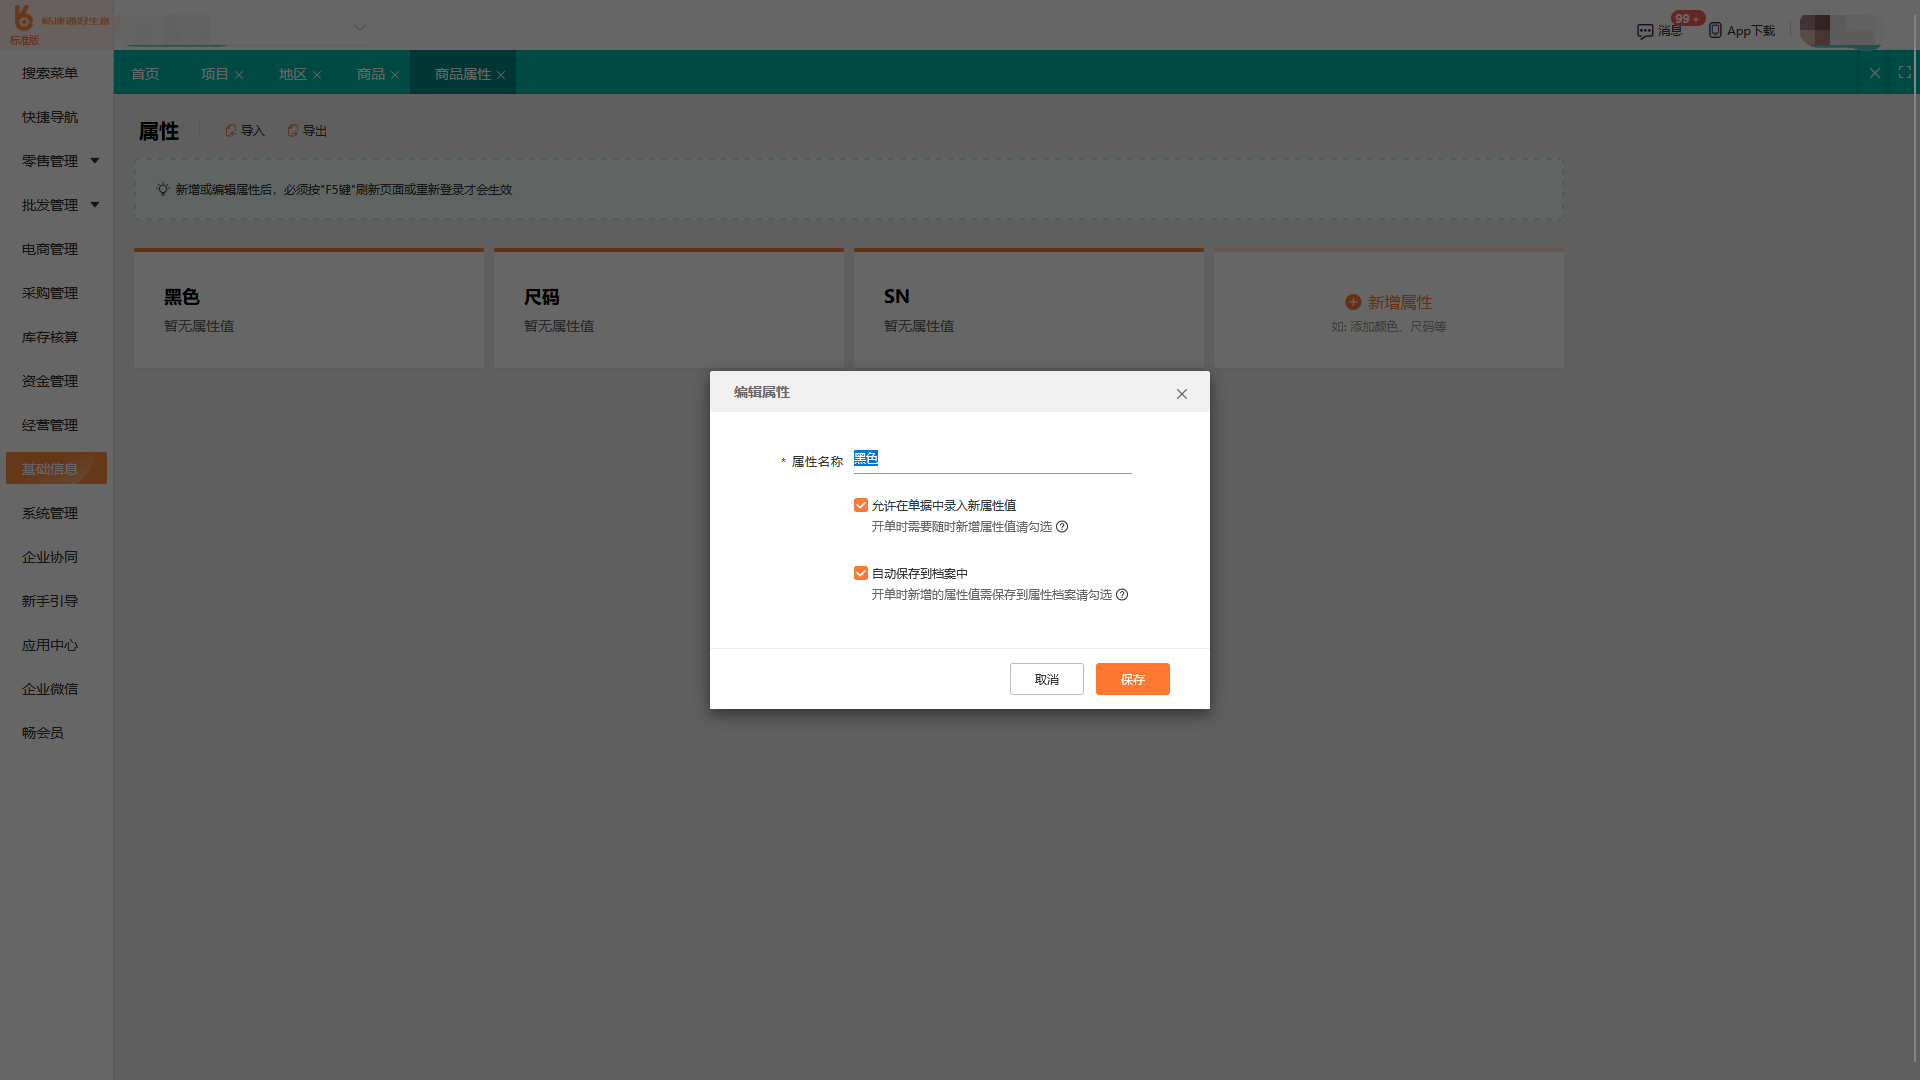Click the 保存 save button
Viewport: 1920px width, 1080px height.
(x=1133, y=678)
